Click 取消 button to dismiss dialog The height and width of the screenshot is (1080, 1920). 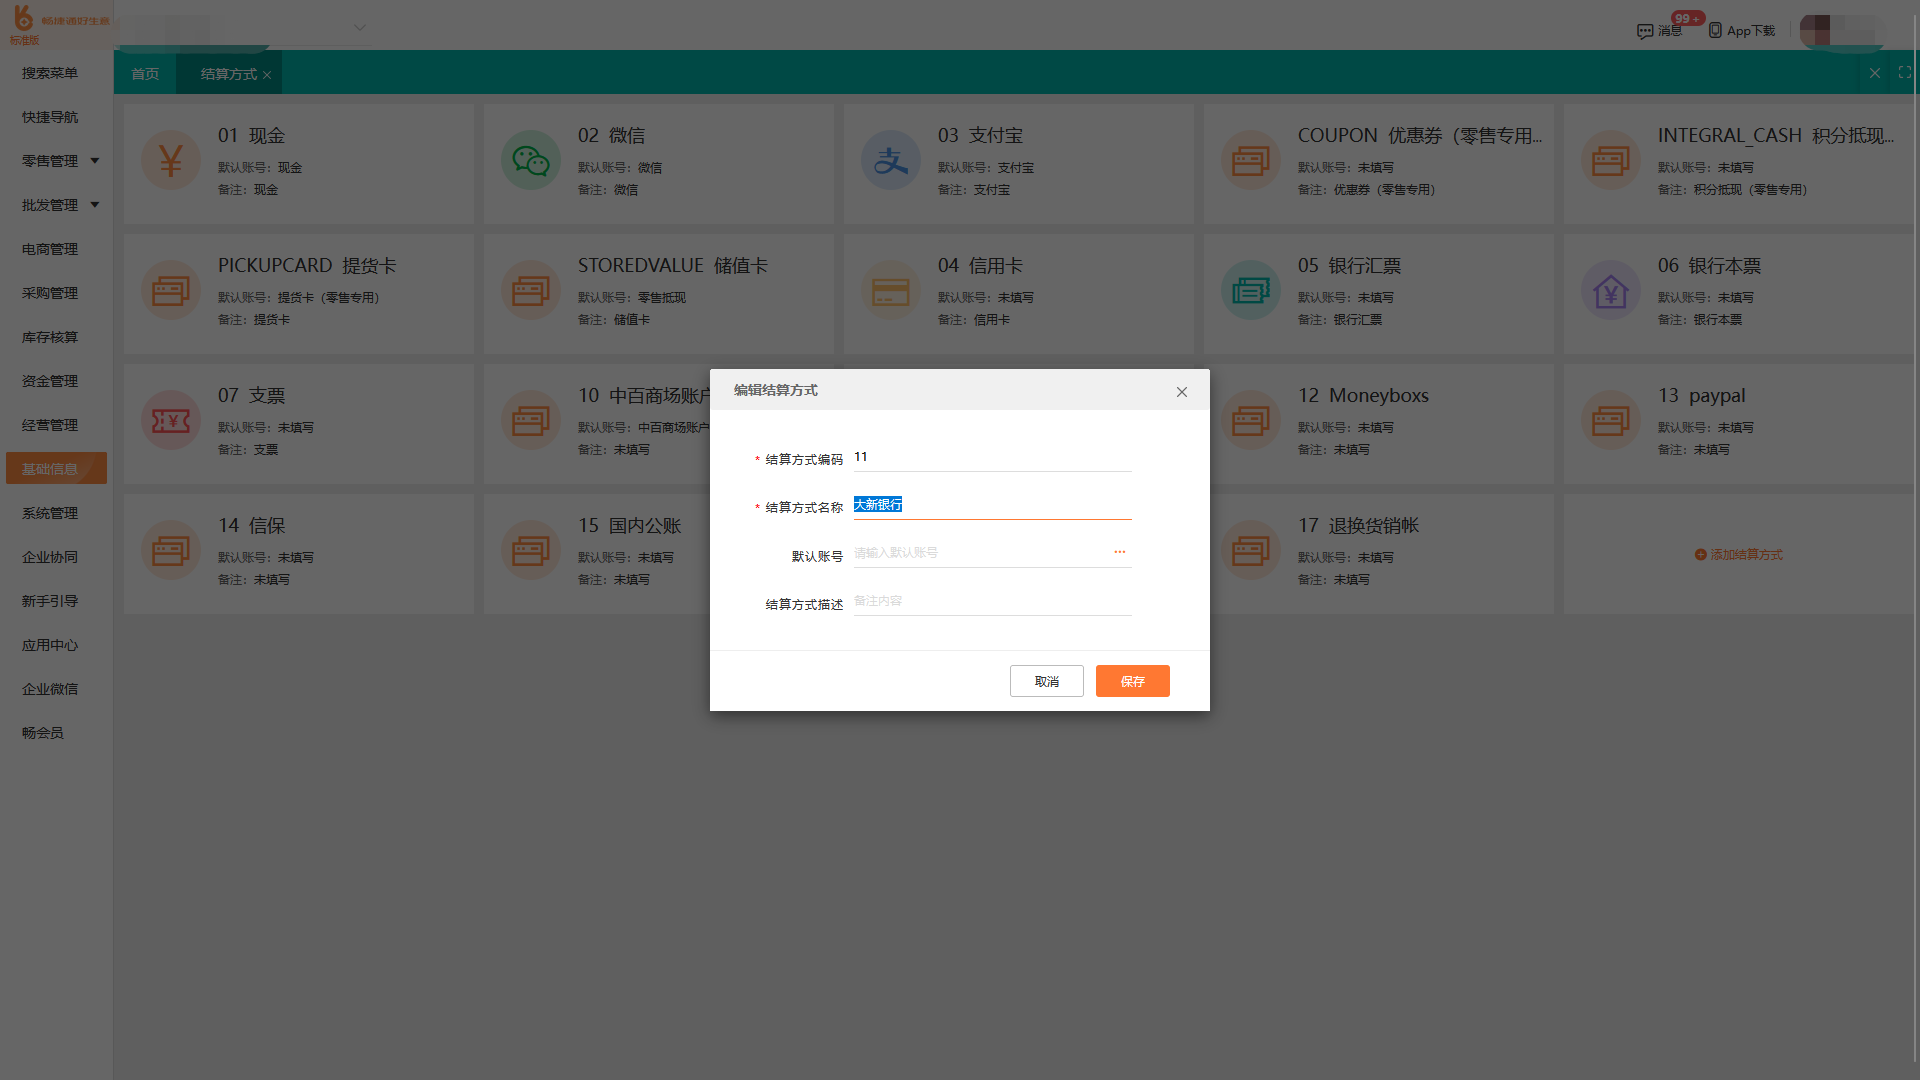(x=1047, y=682)
